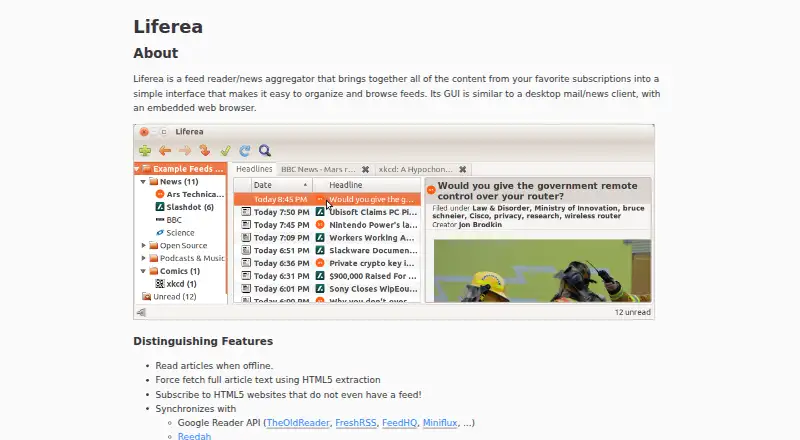Select the Unread (12) label
Screen dimensions: 800x440
[174, 296]
